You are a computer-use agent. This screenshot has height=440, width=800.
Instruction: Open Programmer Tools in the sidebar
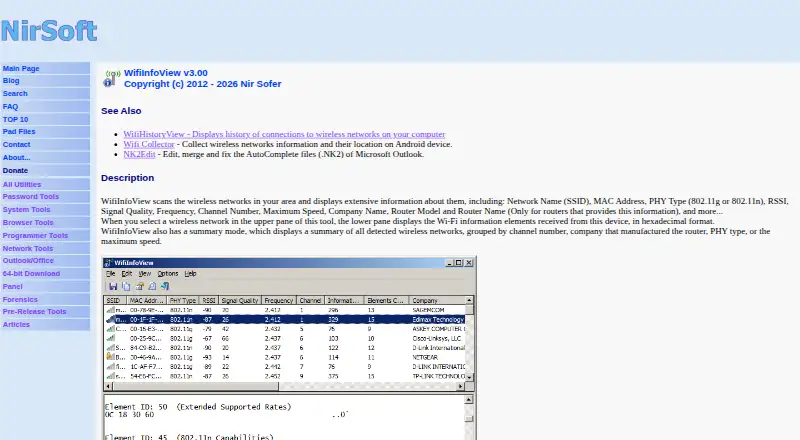pos(35,235)
